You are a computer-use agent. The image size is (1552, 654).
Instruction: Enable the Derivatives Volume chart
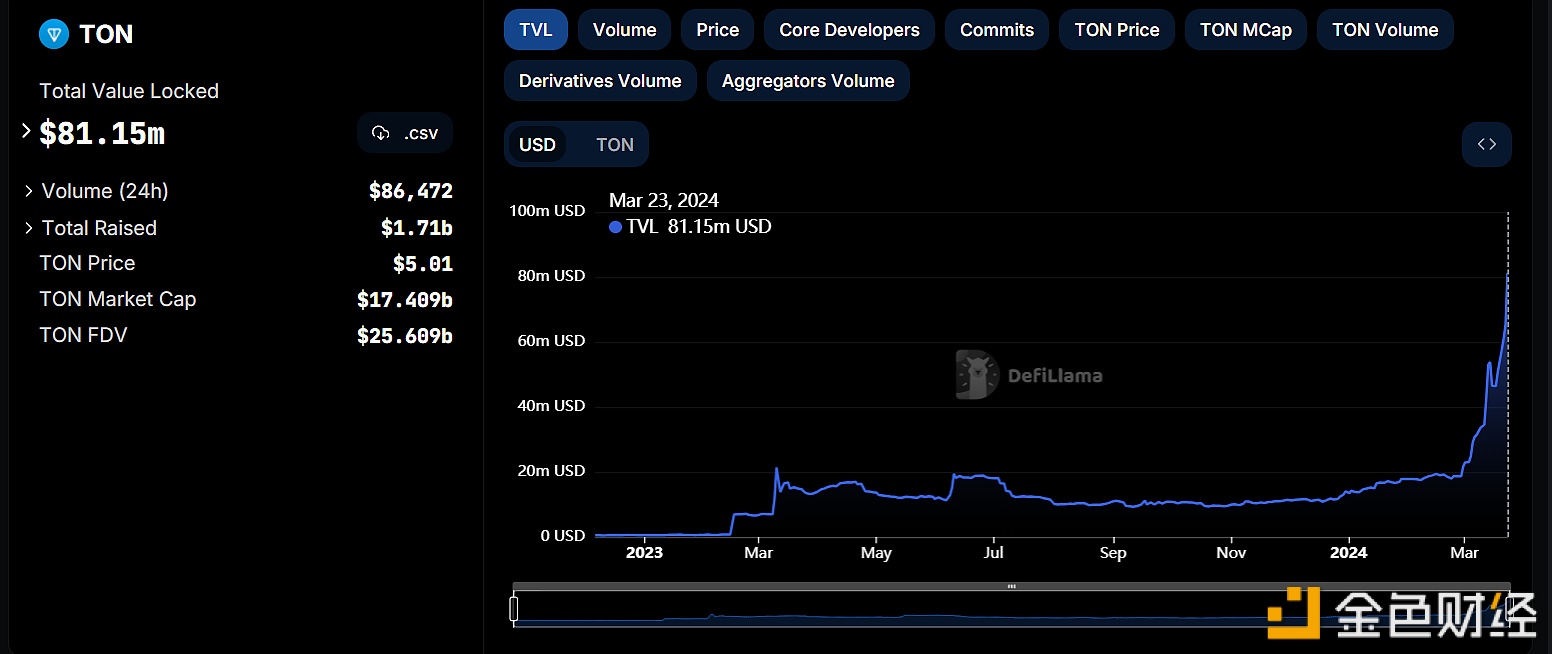[x=600, y=81]
